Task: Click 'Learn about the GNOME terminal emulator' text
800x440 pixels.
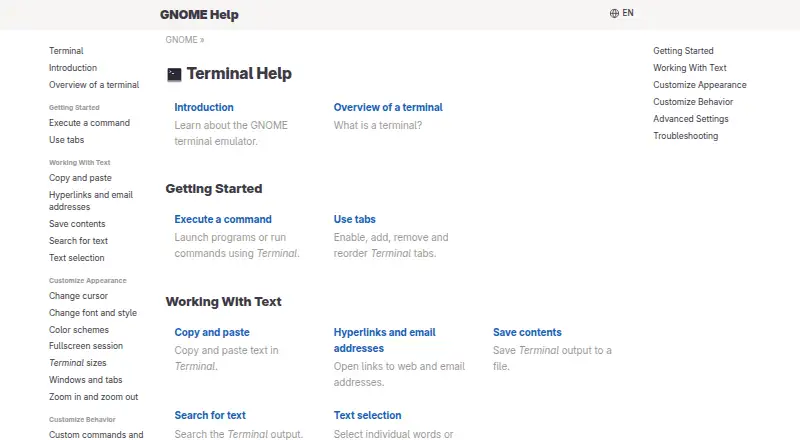Action: [x=231, y=133]
